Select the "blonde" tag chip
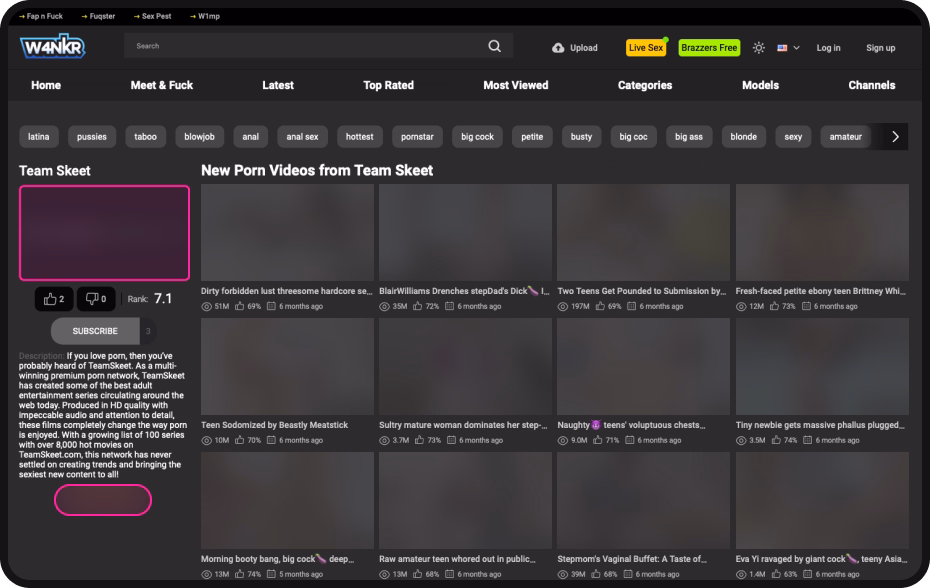Viewport: 930px width, 588px height. coord(743,137)
